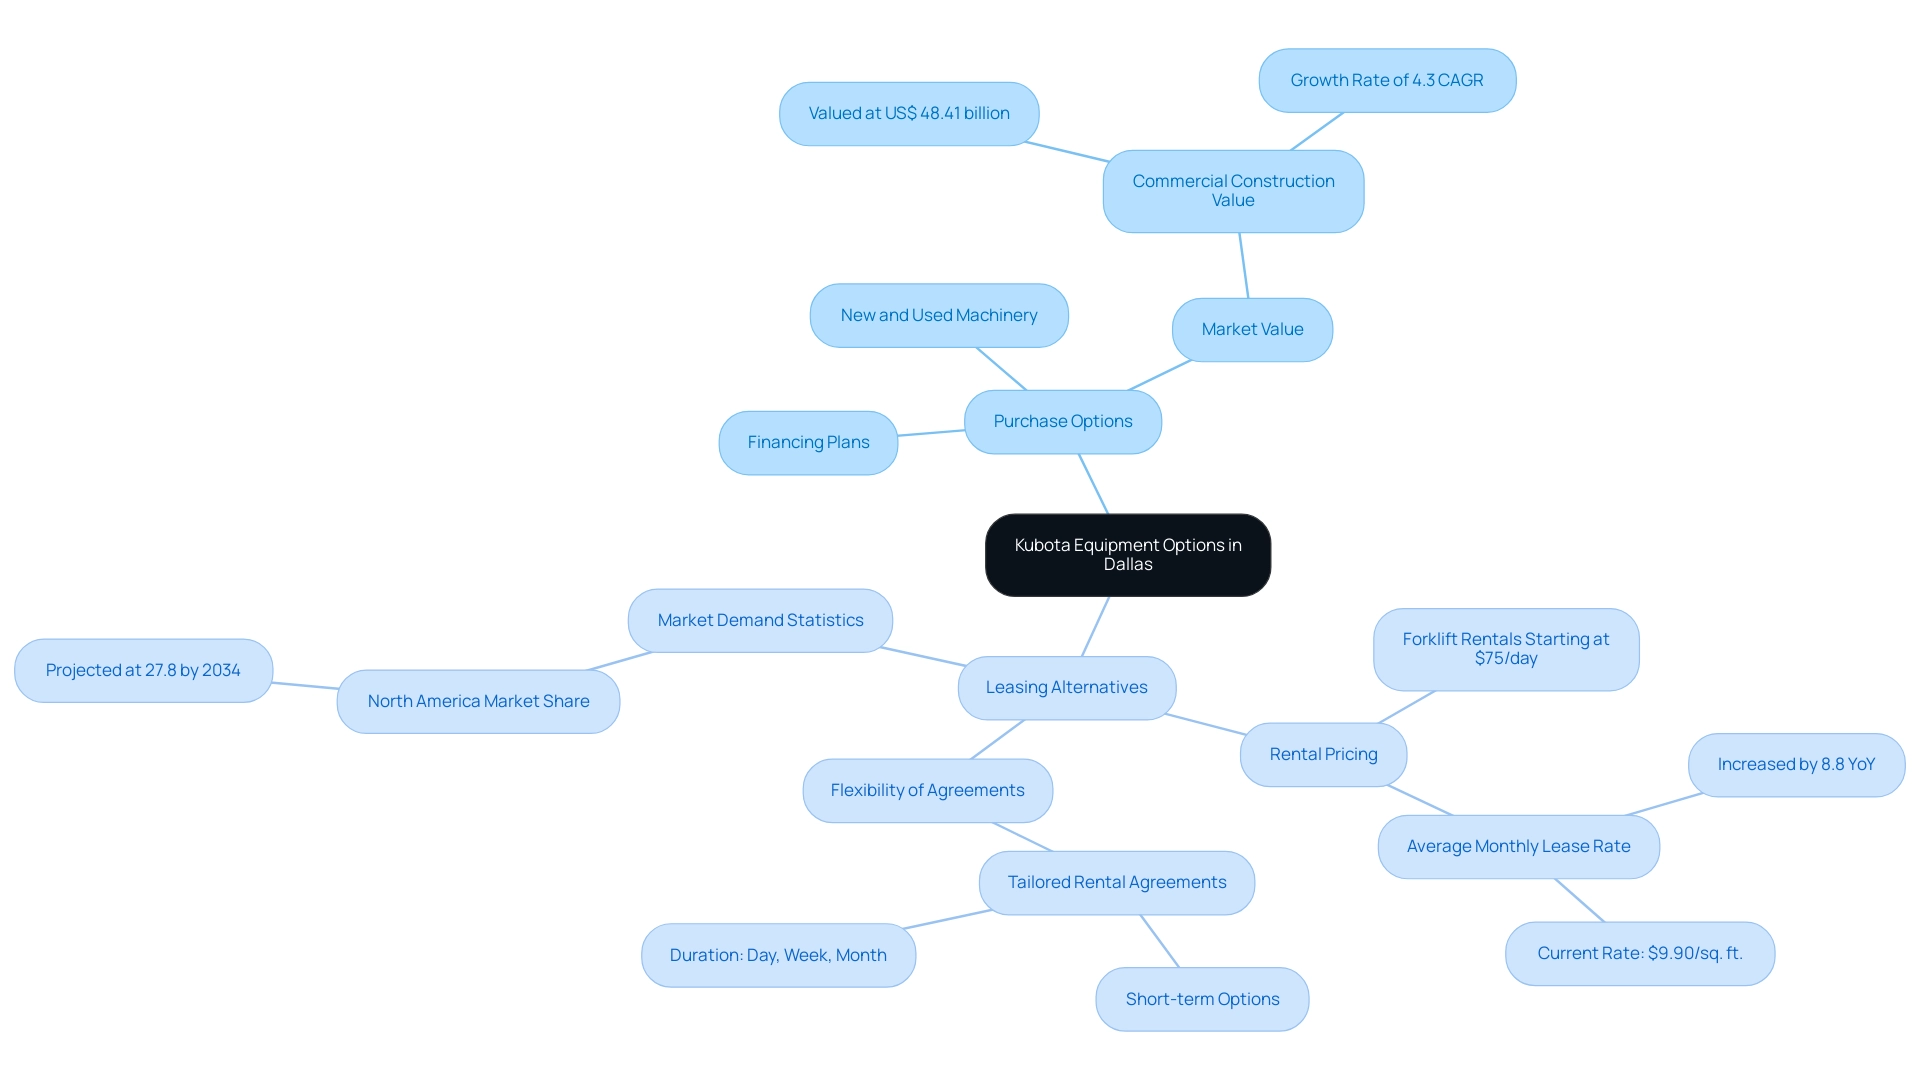1920x1083 pixels.
Task: Toggle visibility of 'Financing Plans' node
Action: click(806, 441)
